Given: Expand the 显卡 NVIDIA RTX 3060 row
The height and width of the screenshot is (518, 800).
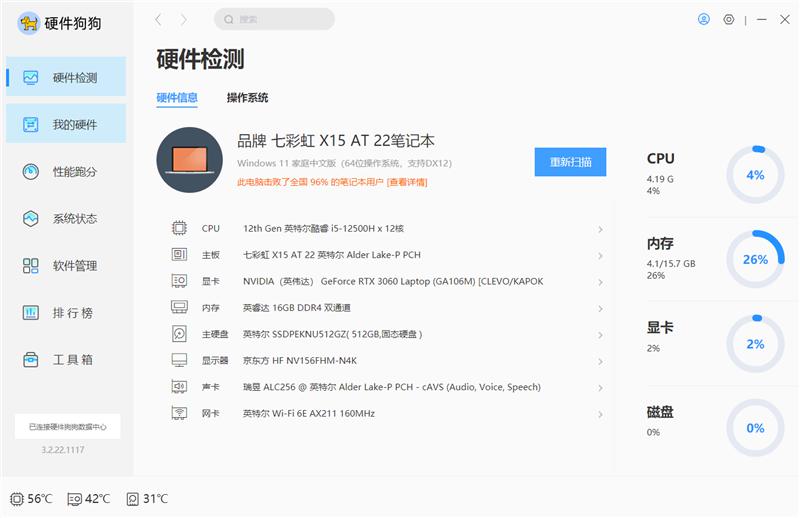Looking at the screenshot, I should click(x=600, y=282).
